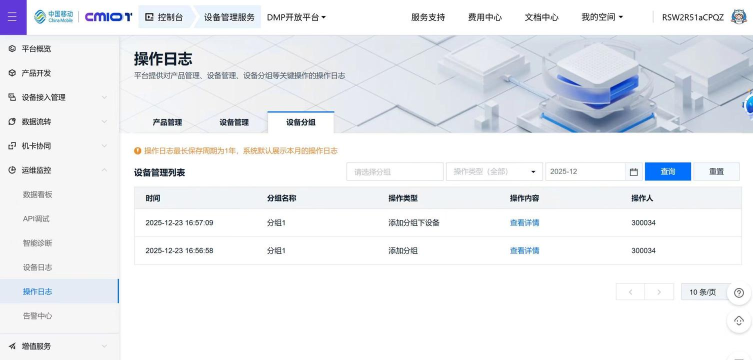This screenshot has width=753, height=360.
Task: Open 设备日志 in sidebar
Action: (x=37, y=267)
